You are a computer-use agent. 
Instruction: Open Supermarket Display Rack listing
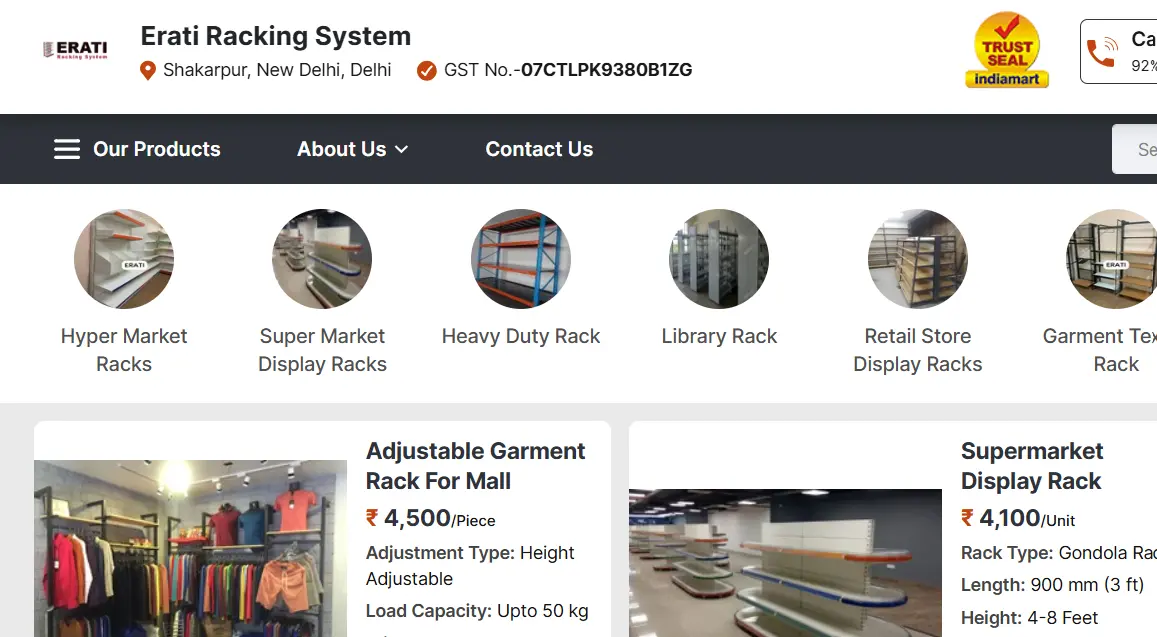[x=1032, y=465]
